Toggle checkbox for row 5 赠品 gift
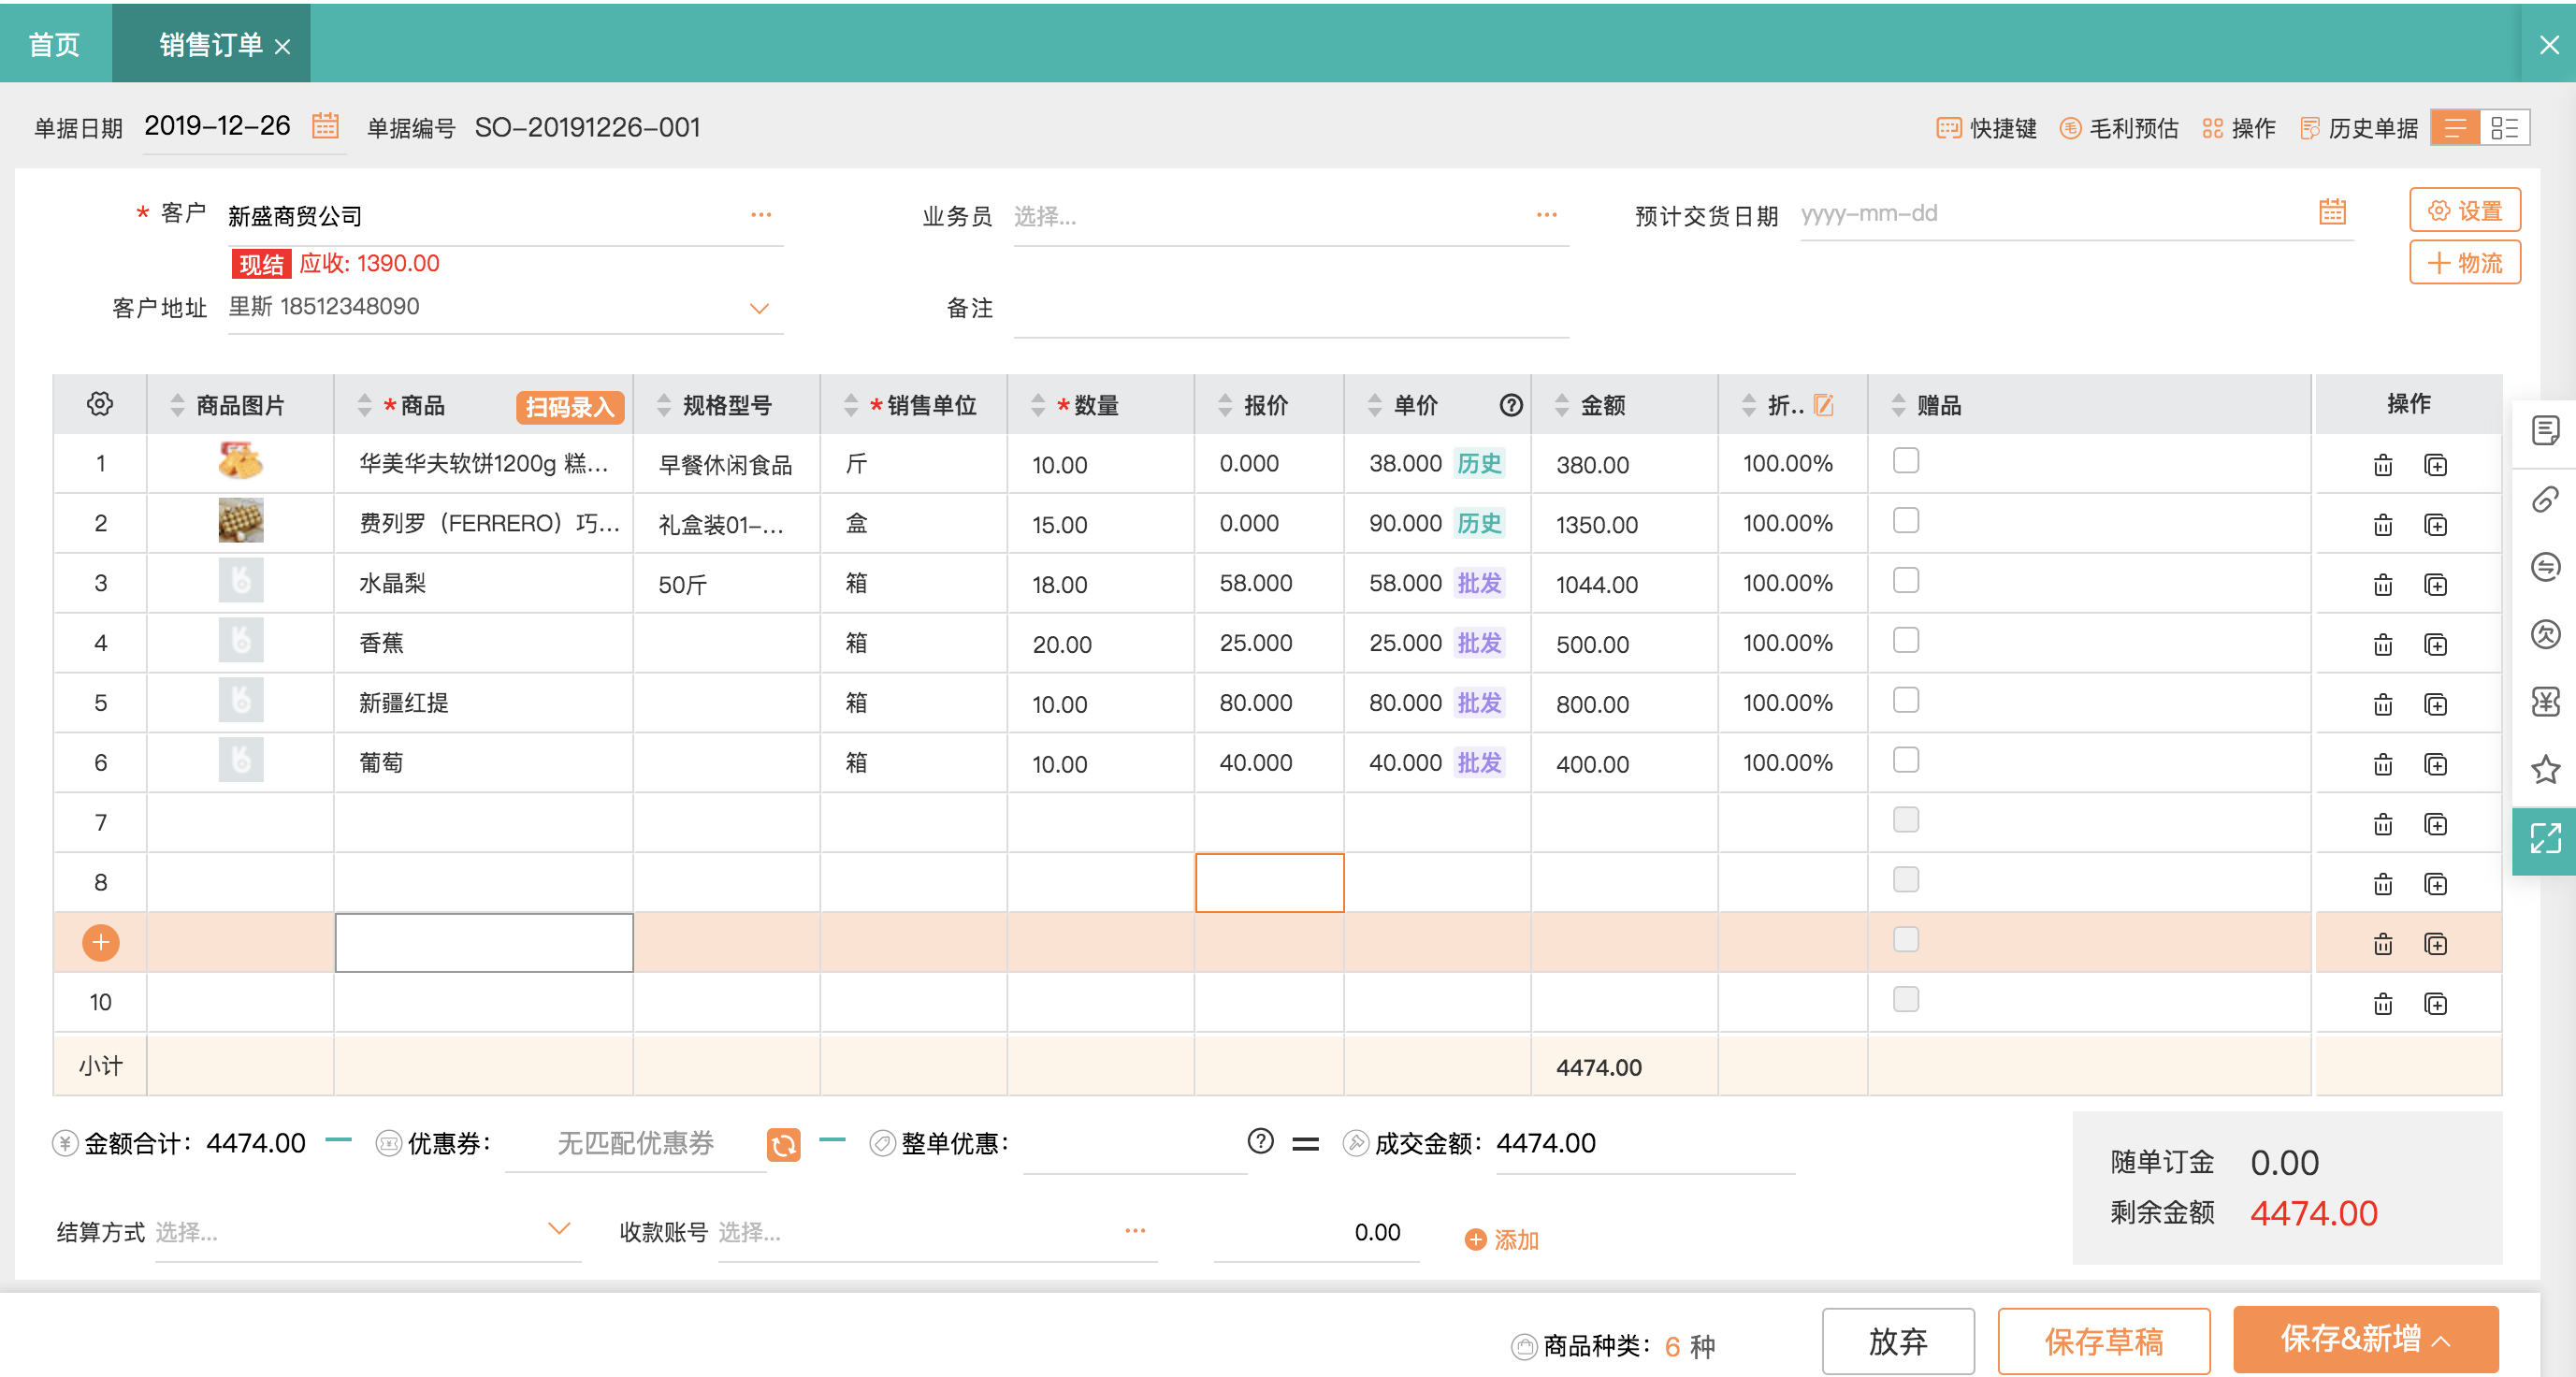Image resolution: width=2576 pixels, height=1377 pixels. (x=1906, y=703)
